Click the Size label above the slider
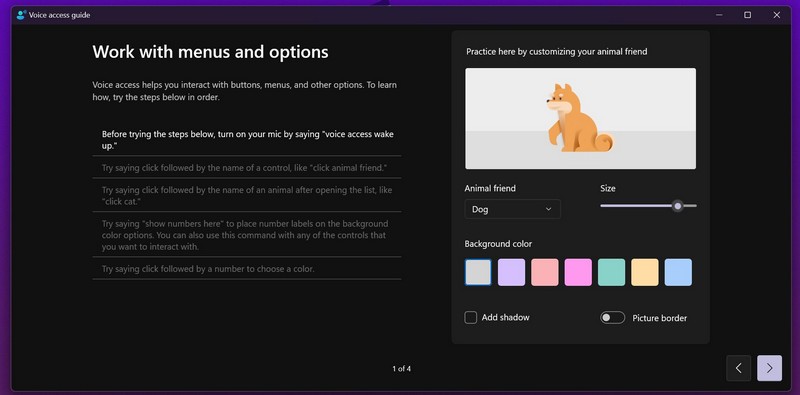Viewport: 800px width, 395px height. [608, 188]
